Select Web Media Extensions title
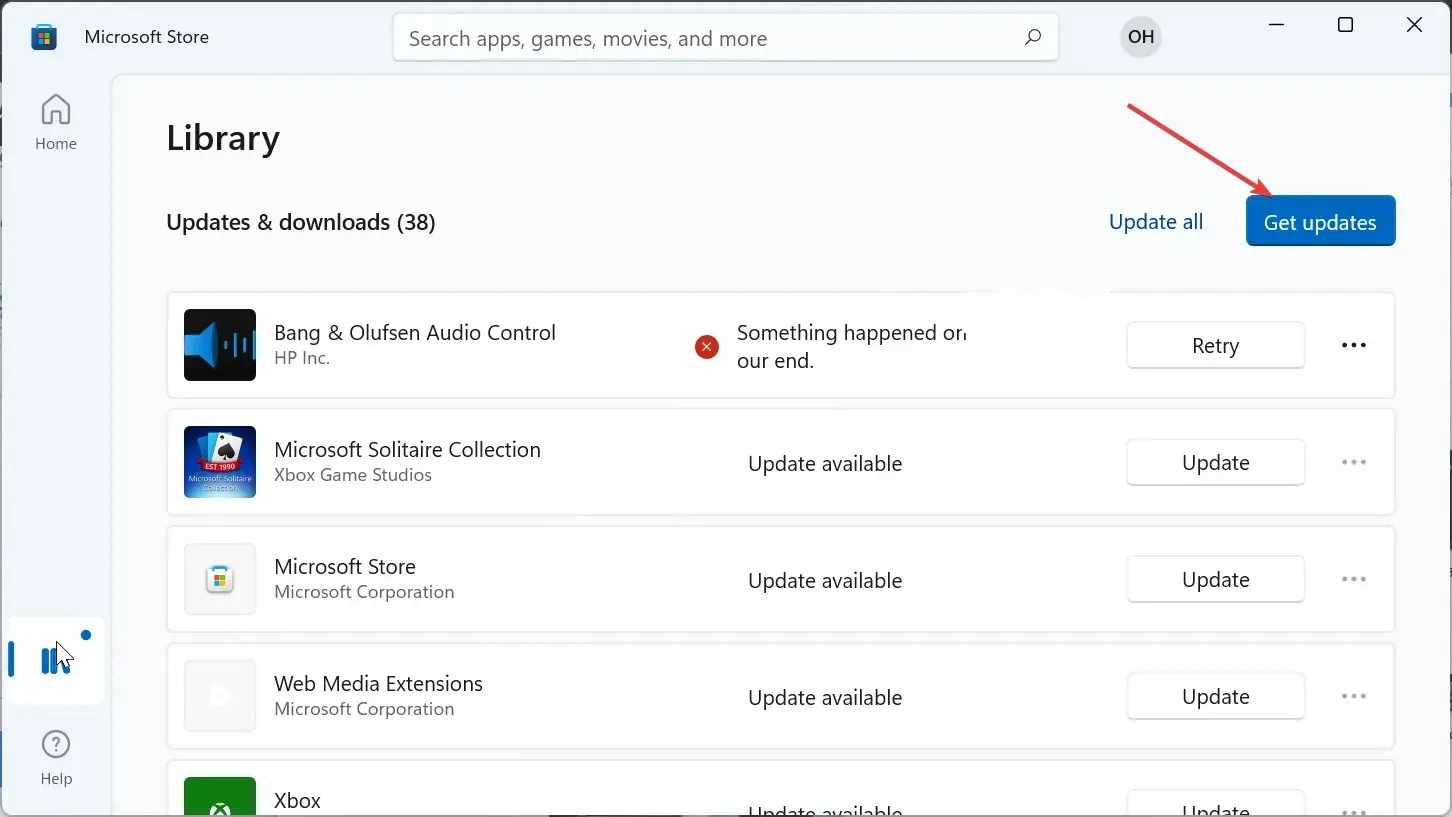The height and width of the screenshot is (817, 1452). point(378,684)
